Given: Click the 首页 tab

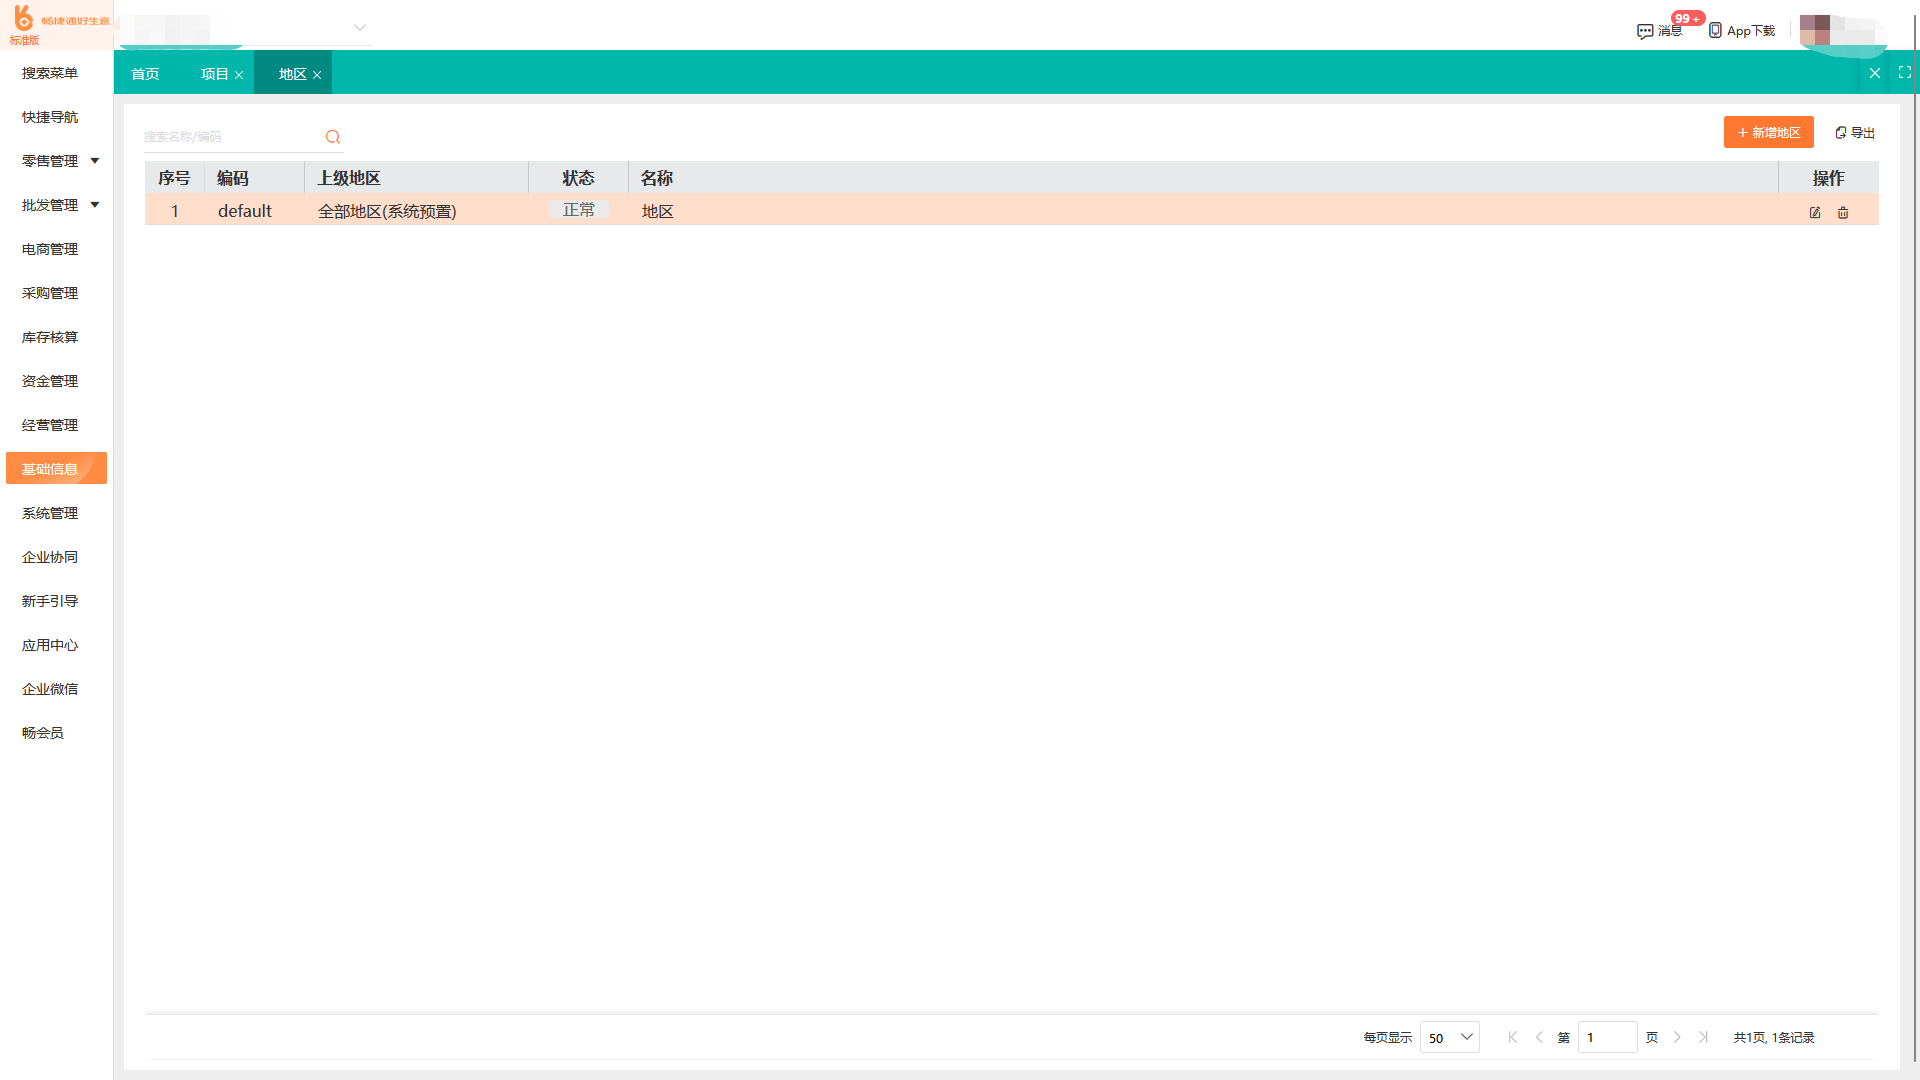Looking at the screenshot, I should 145,74.
